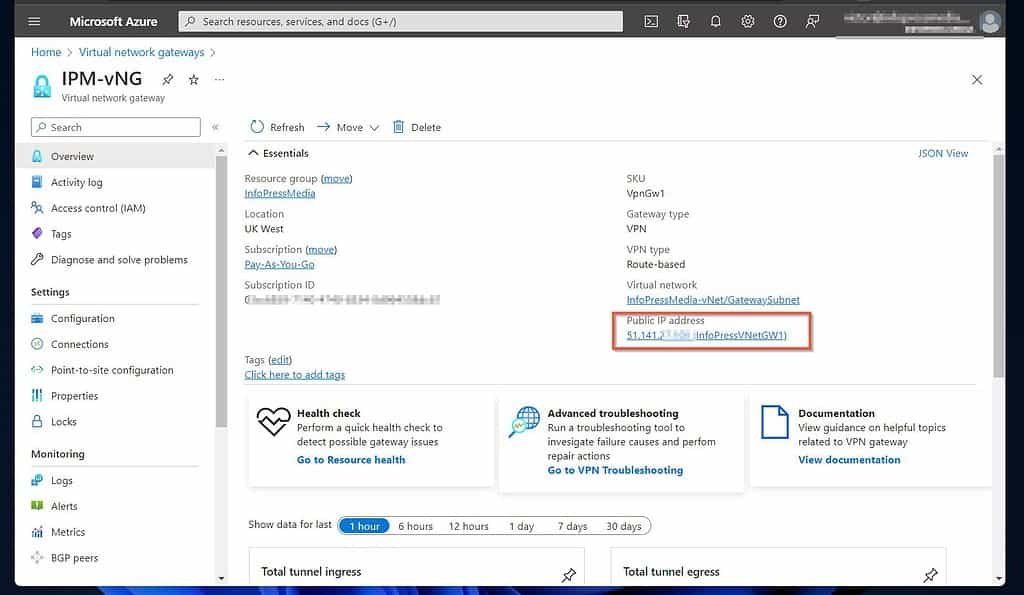Pin IPM-vNG to the dashboard

pyautogui.click(x=168, y=80)
